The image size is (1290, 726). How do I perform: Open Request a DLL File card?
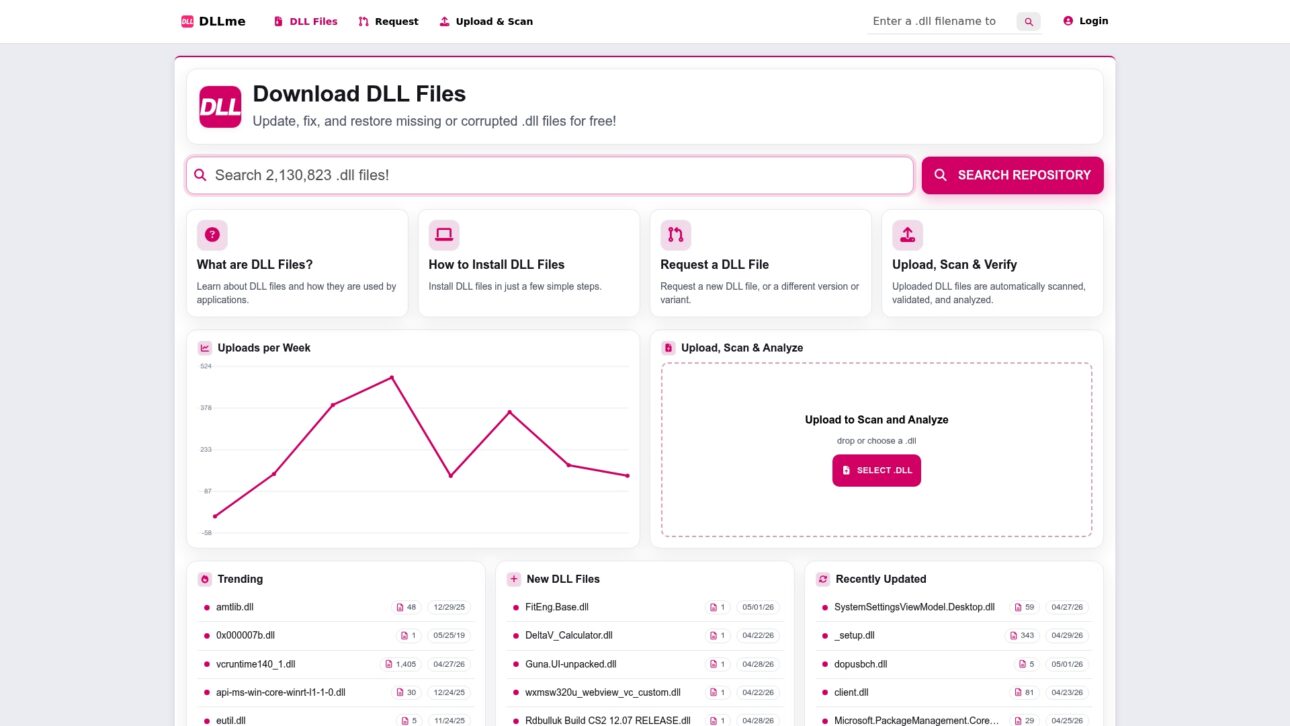click(x=761, y=263)
